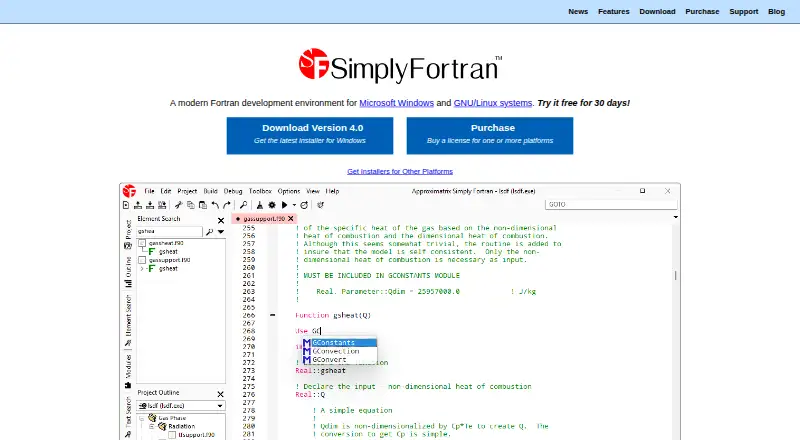Image resolution: width=800 pixels, height=440 pixels.
Task: Open the Project menu
Action: tap(187, 191)
